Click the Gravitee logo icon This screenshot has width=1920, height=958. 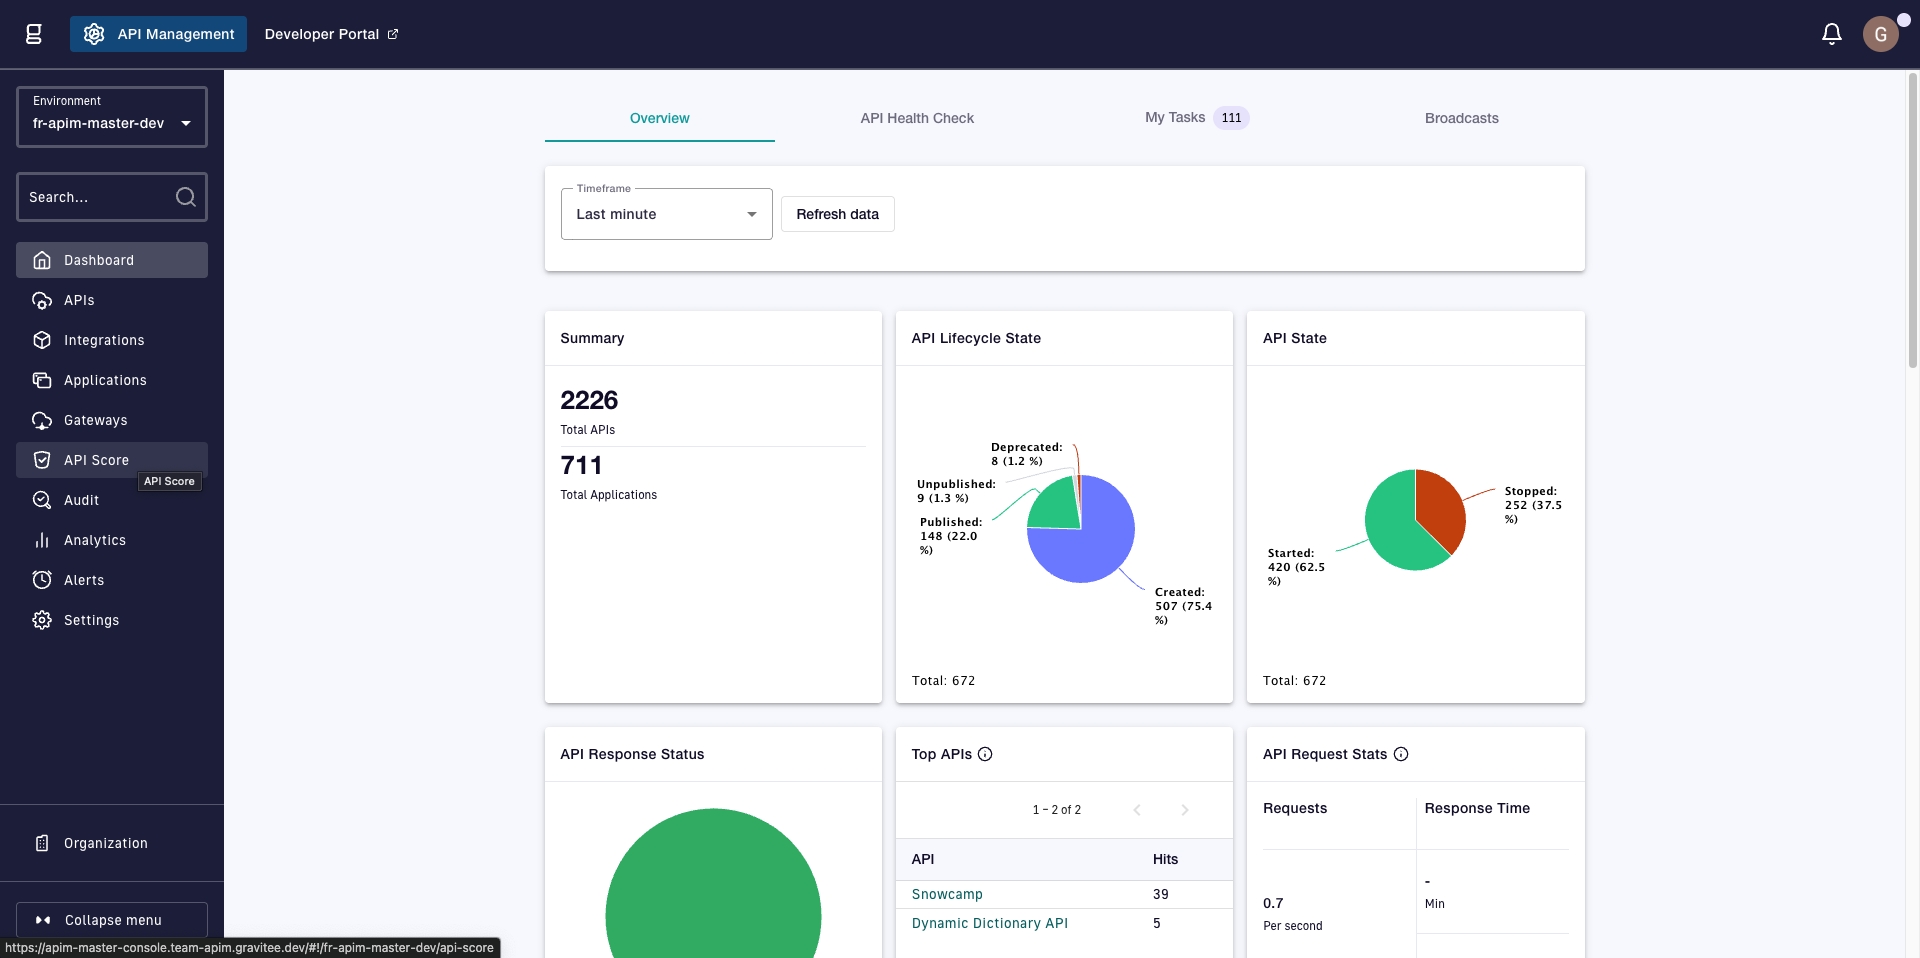coord(33,34)
